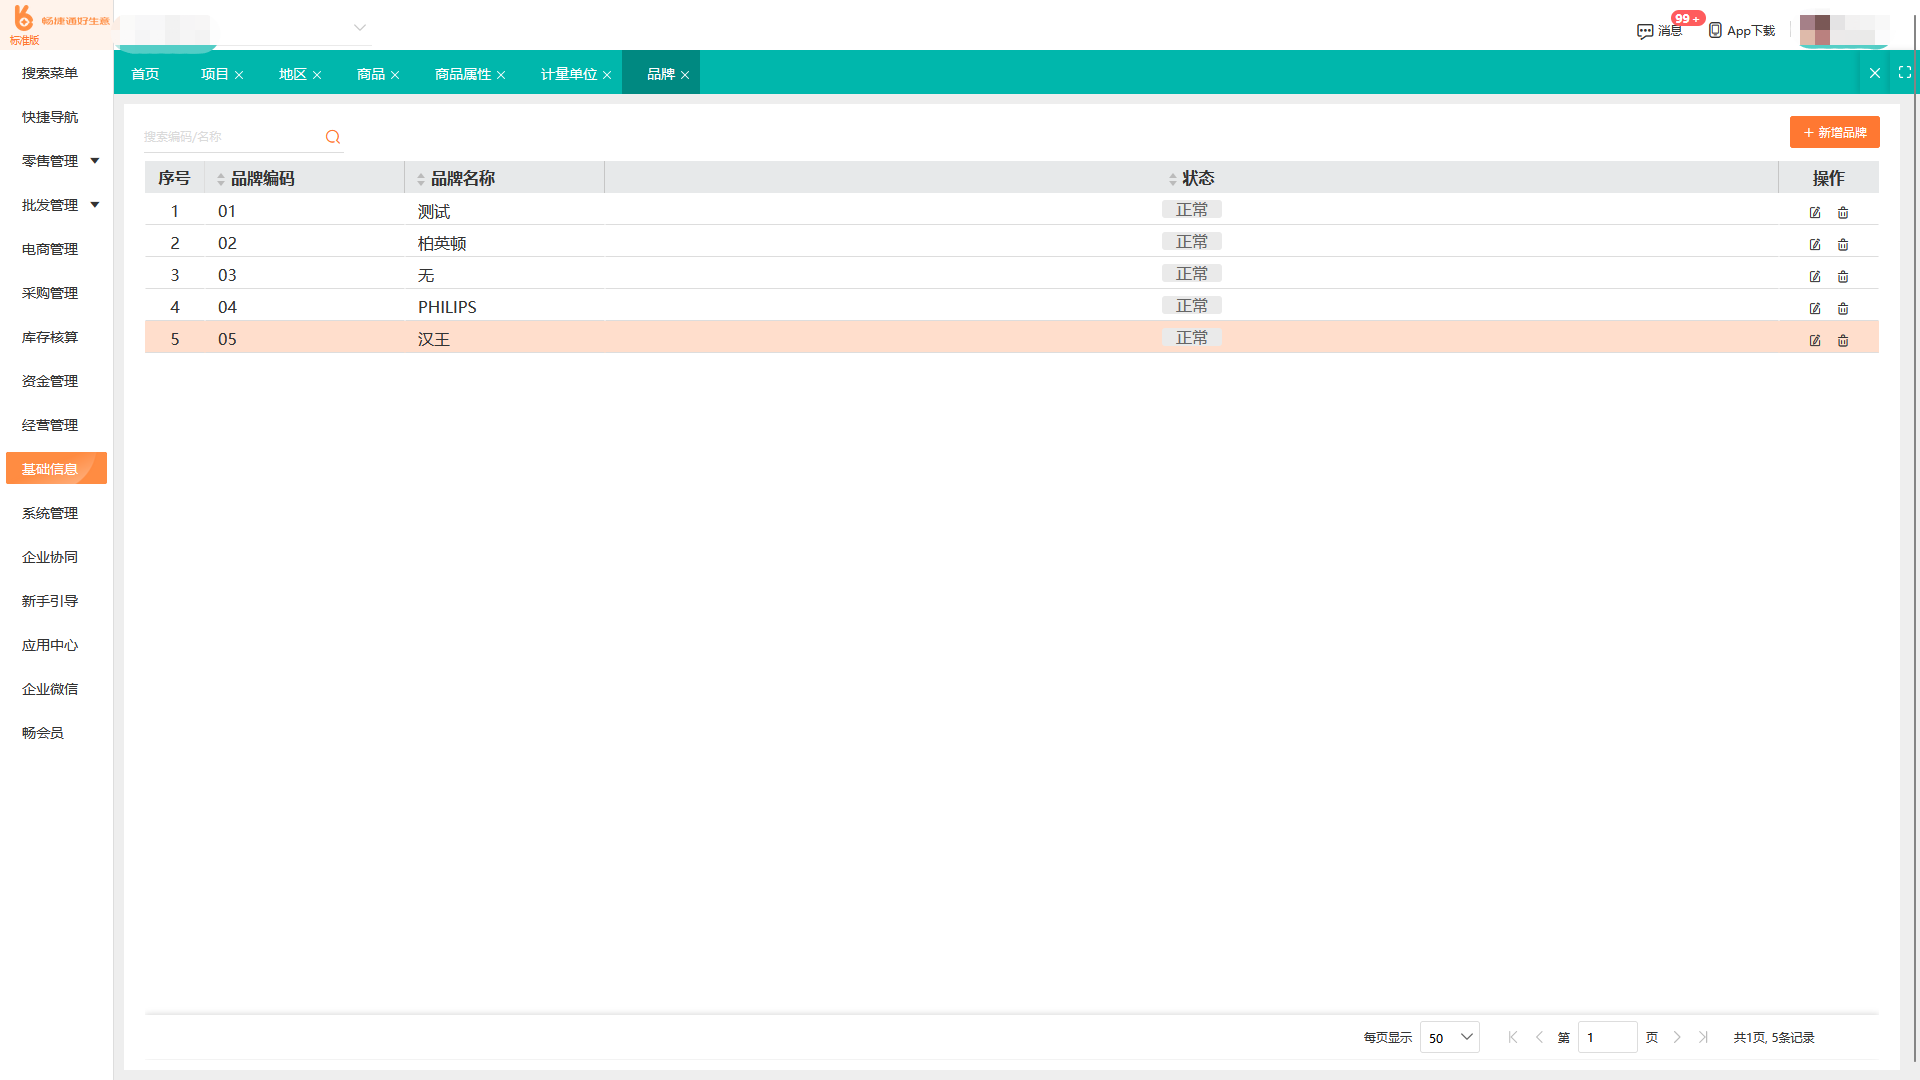
Task: Click next page navigation arrow
Action: click(x=1677, y=1039)
